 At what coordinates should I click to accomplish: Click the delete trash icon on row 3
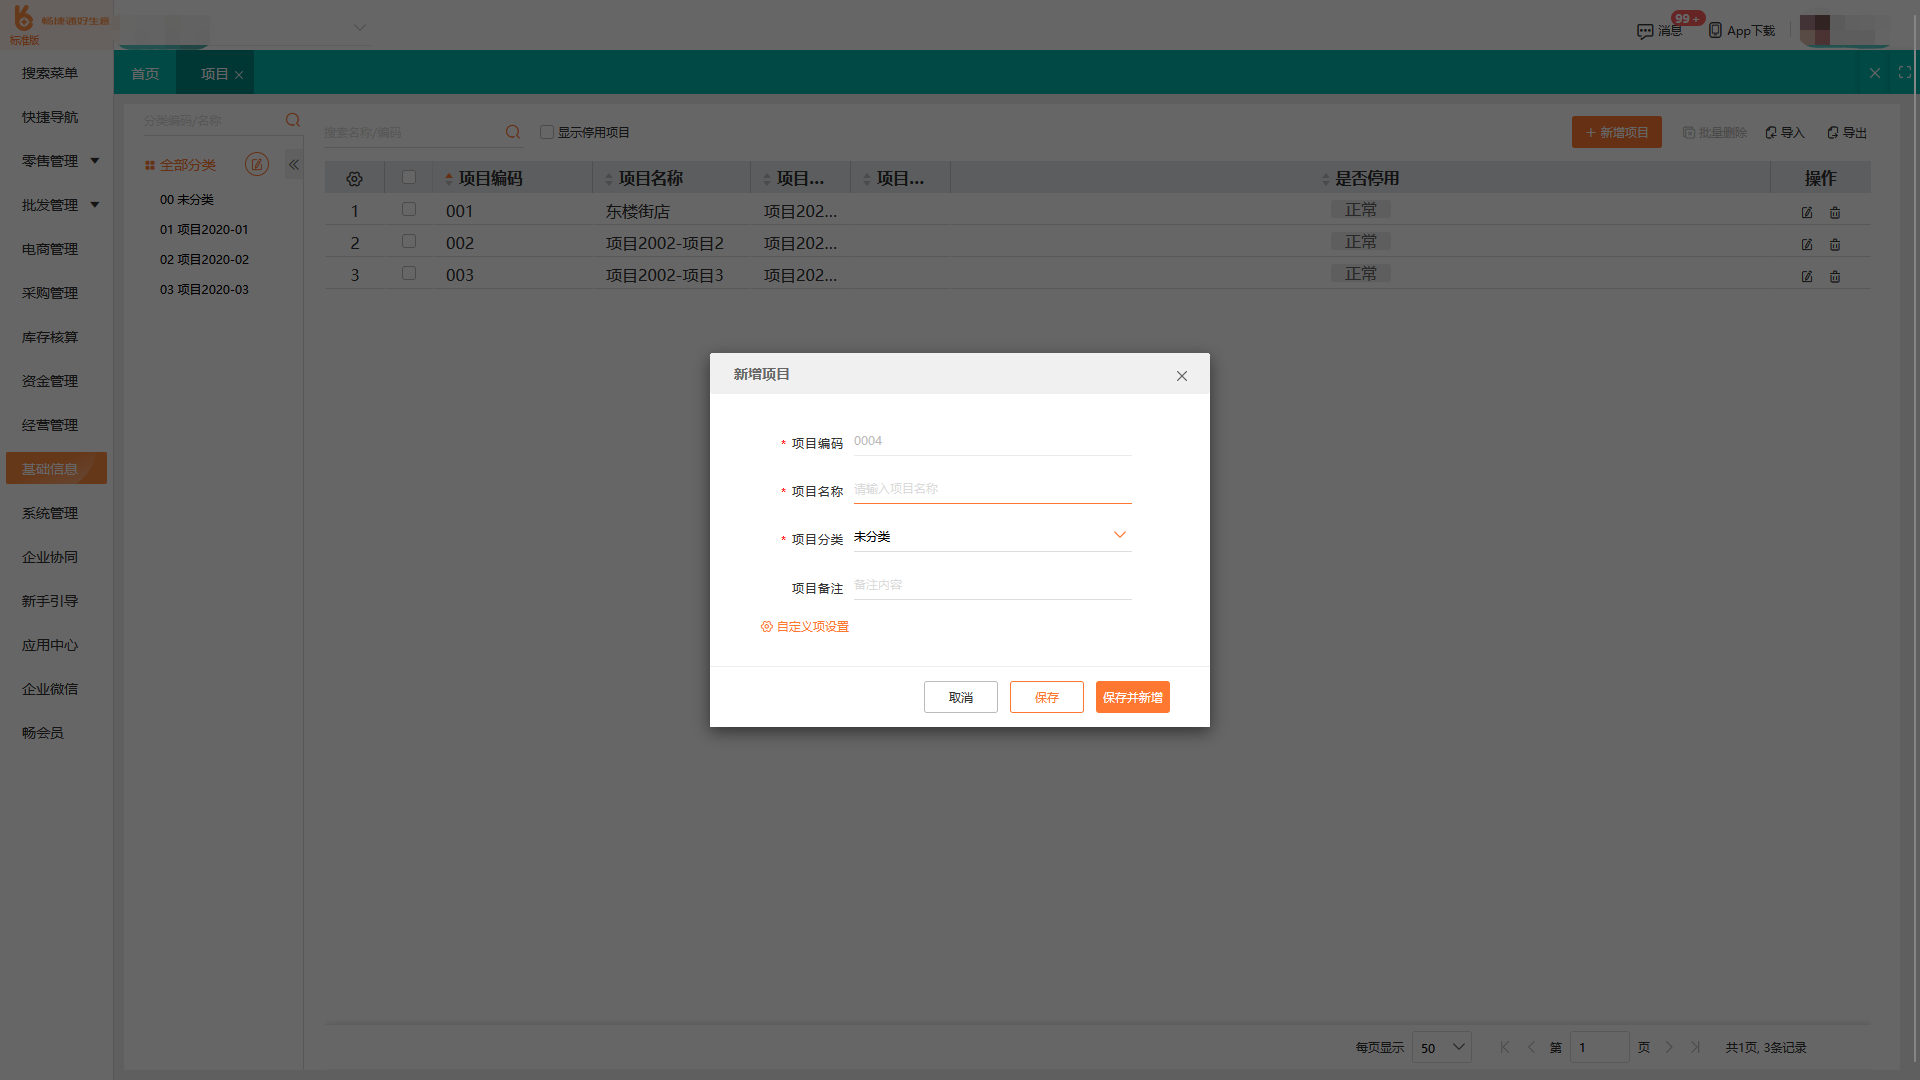1836,274
